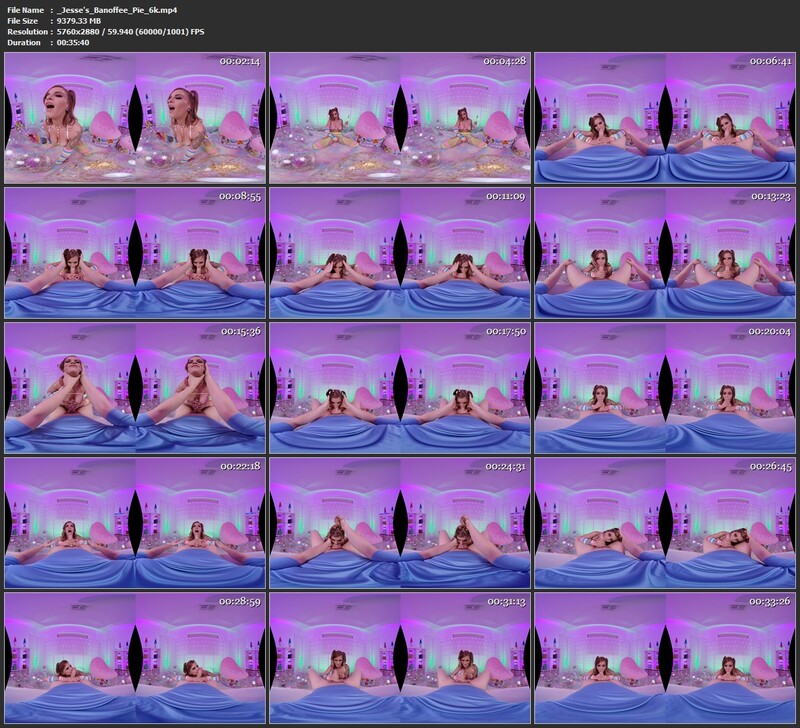Image resolution: width=800 pixels, height=728 pixels.
Task: Open the thumbnail timestamped 00:02:14
Action: pyautogui.click(x=135, y=118)
